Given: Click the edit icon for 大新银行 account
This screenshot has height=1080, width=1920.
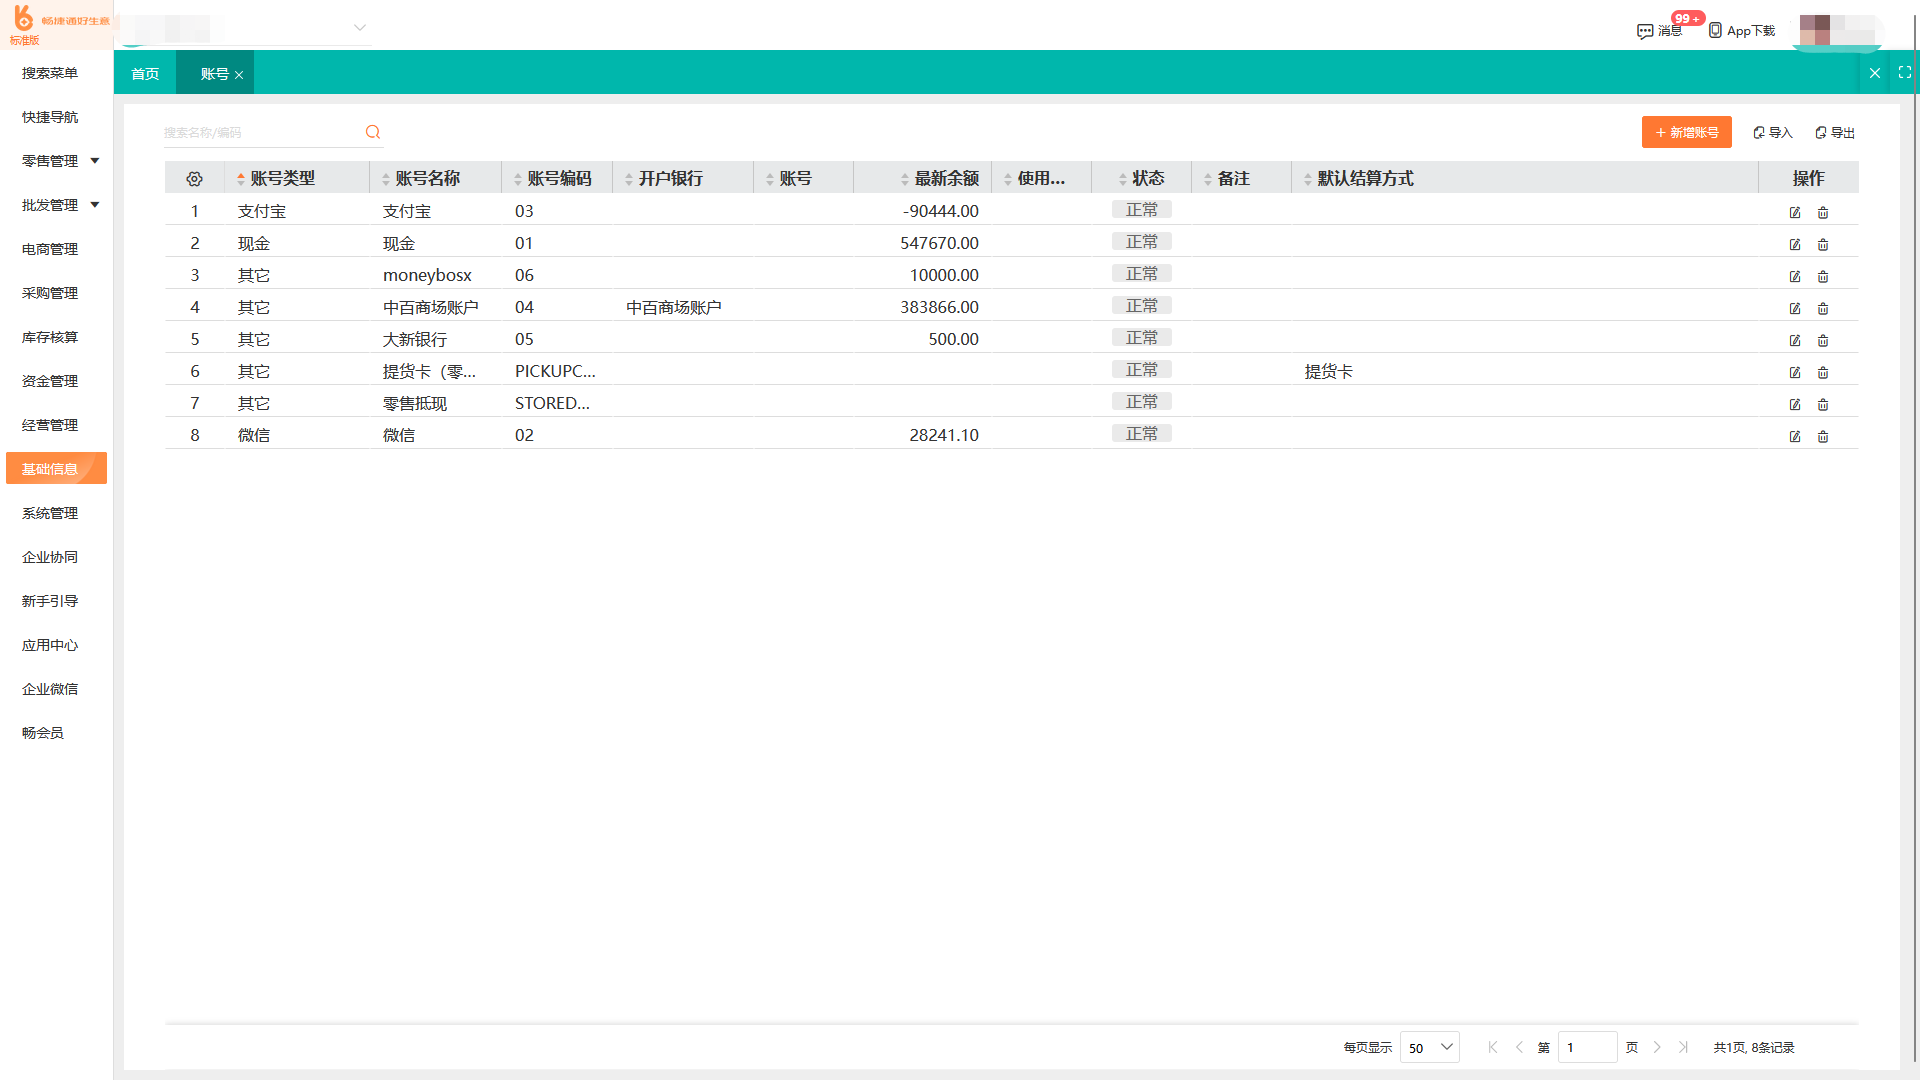Looking at the screenshot, I should click(x=1795, y=339).
